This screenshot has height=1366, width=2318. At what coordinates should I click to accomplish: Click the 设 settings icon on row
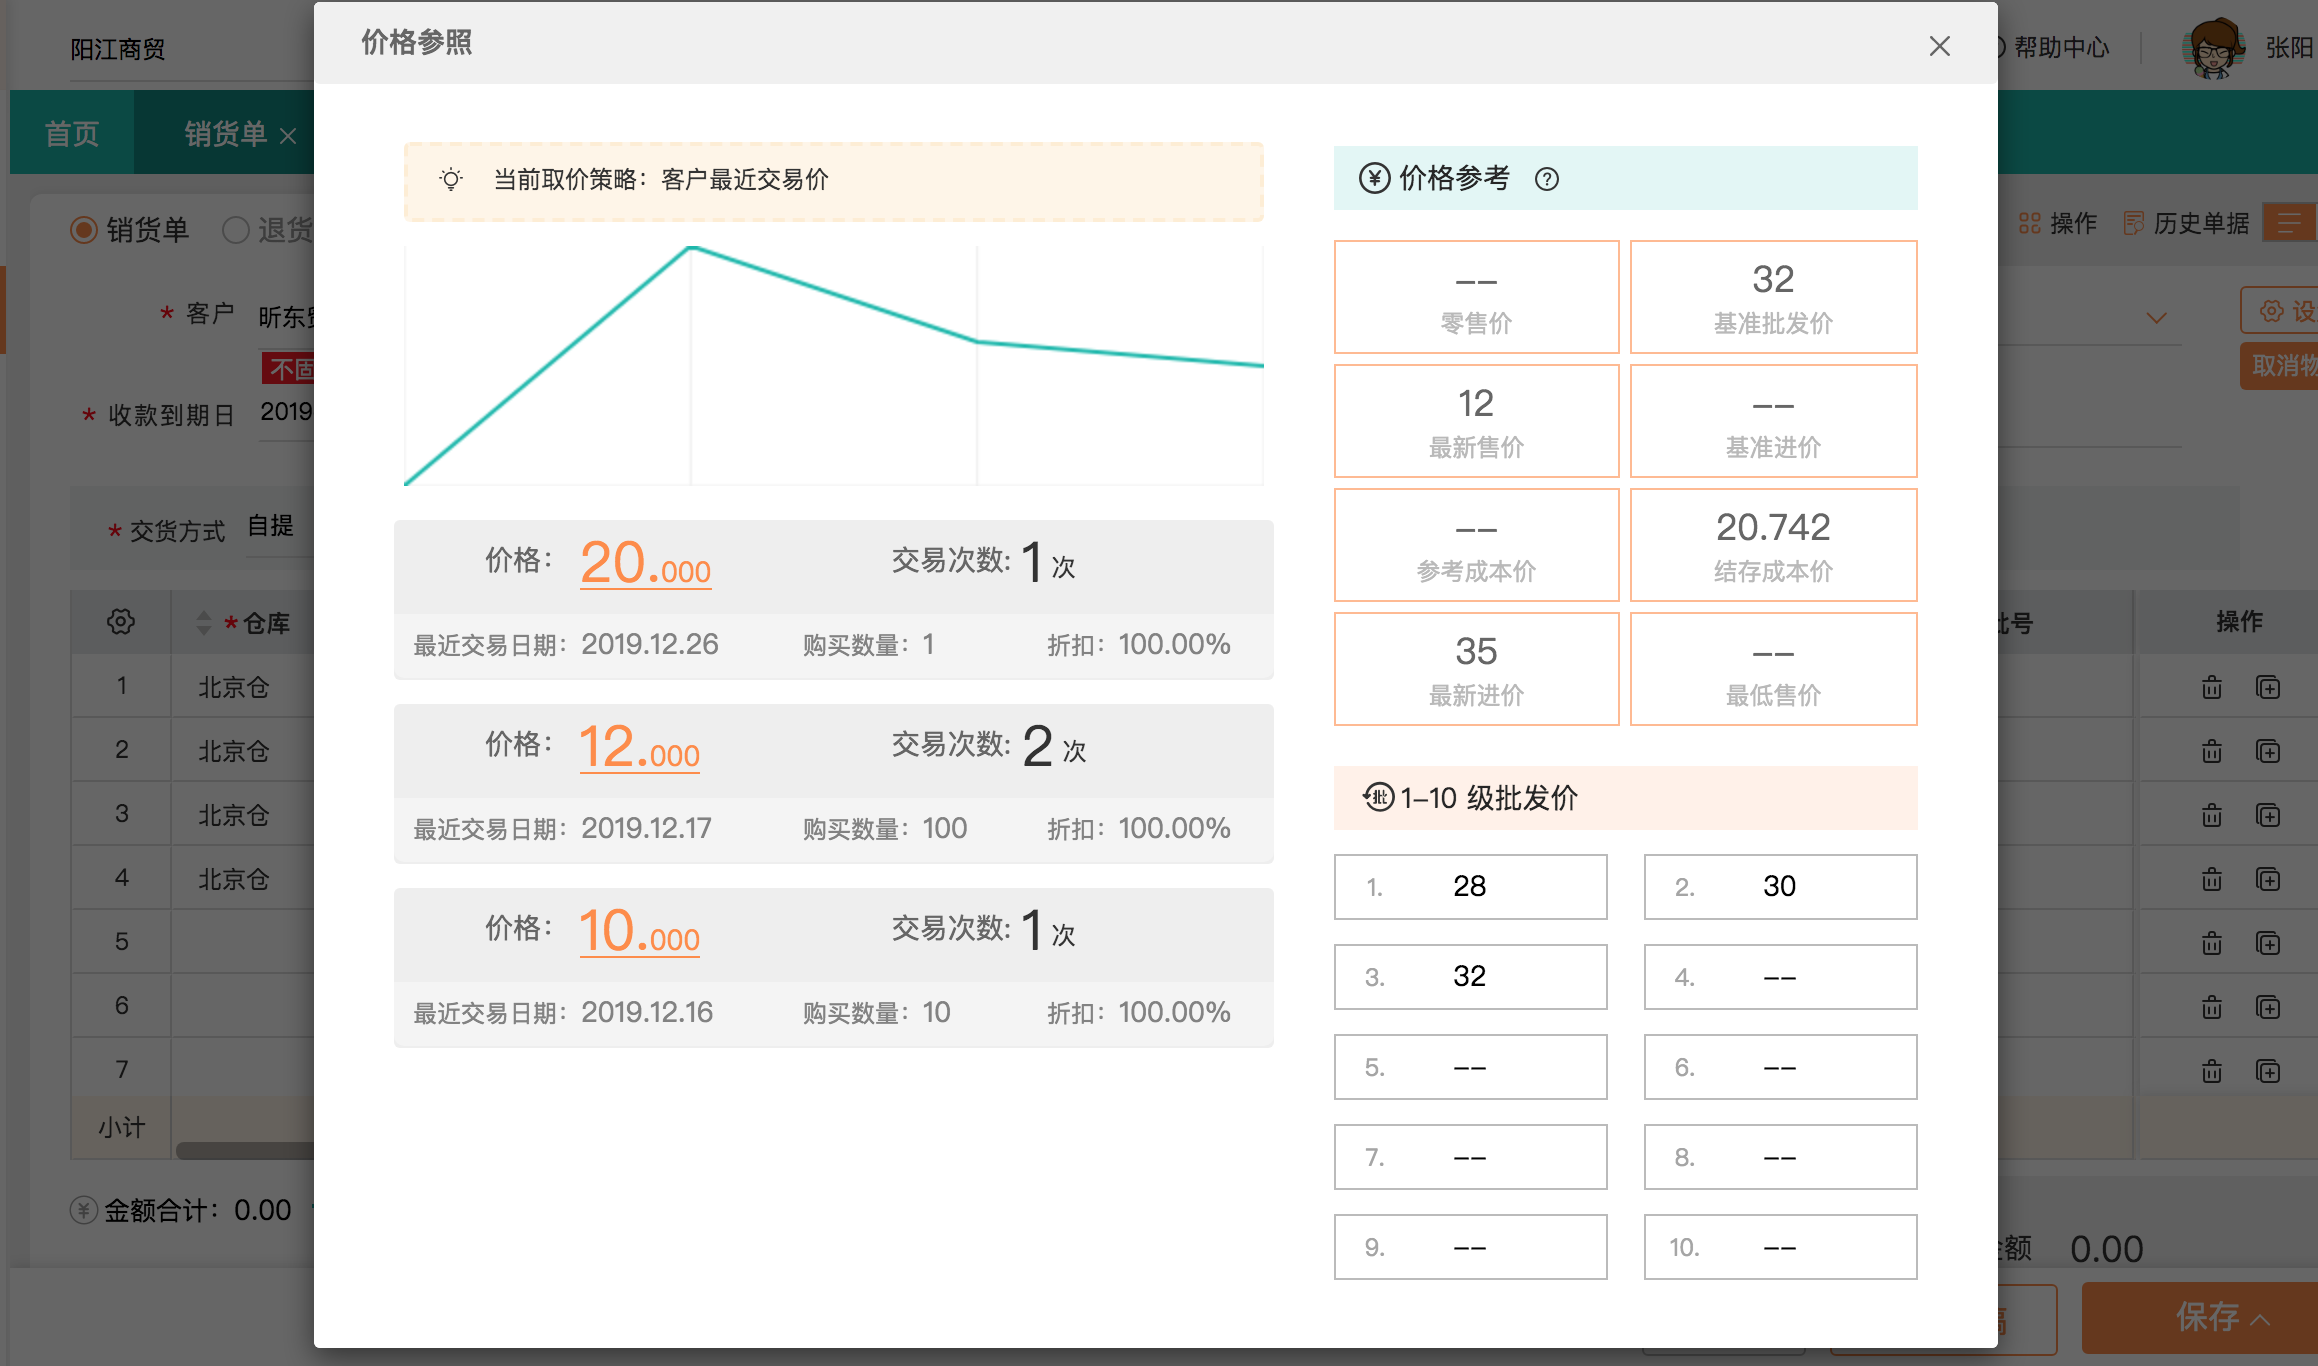[122, 624]
